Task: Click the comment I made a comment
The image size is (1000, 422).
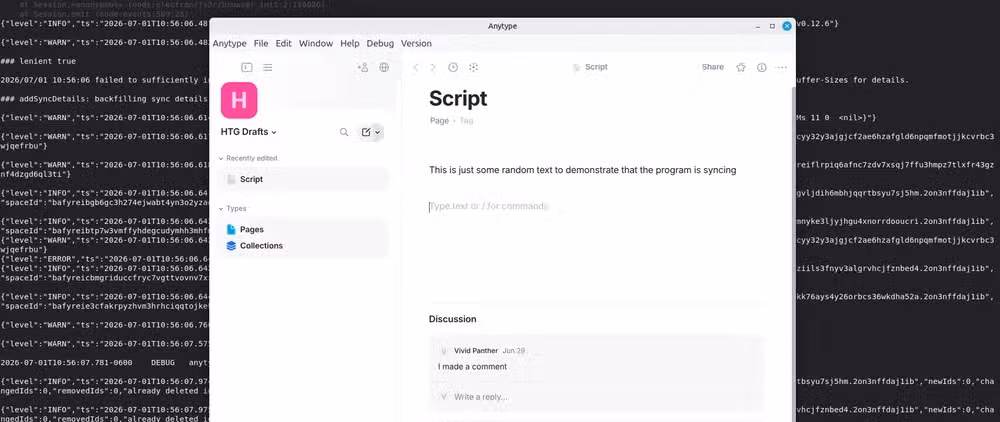Action: tap(473, 367)
